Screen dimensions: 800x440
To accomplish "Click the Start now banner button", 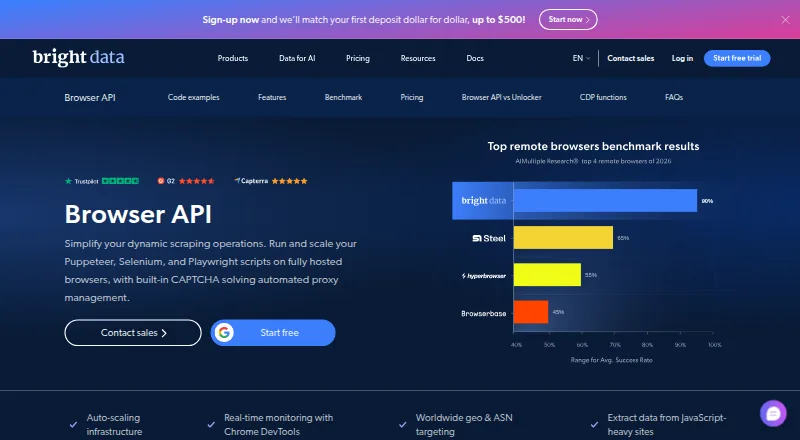I will (568, 19).
